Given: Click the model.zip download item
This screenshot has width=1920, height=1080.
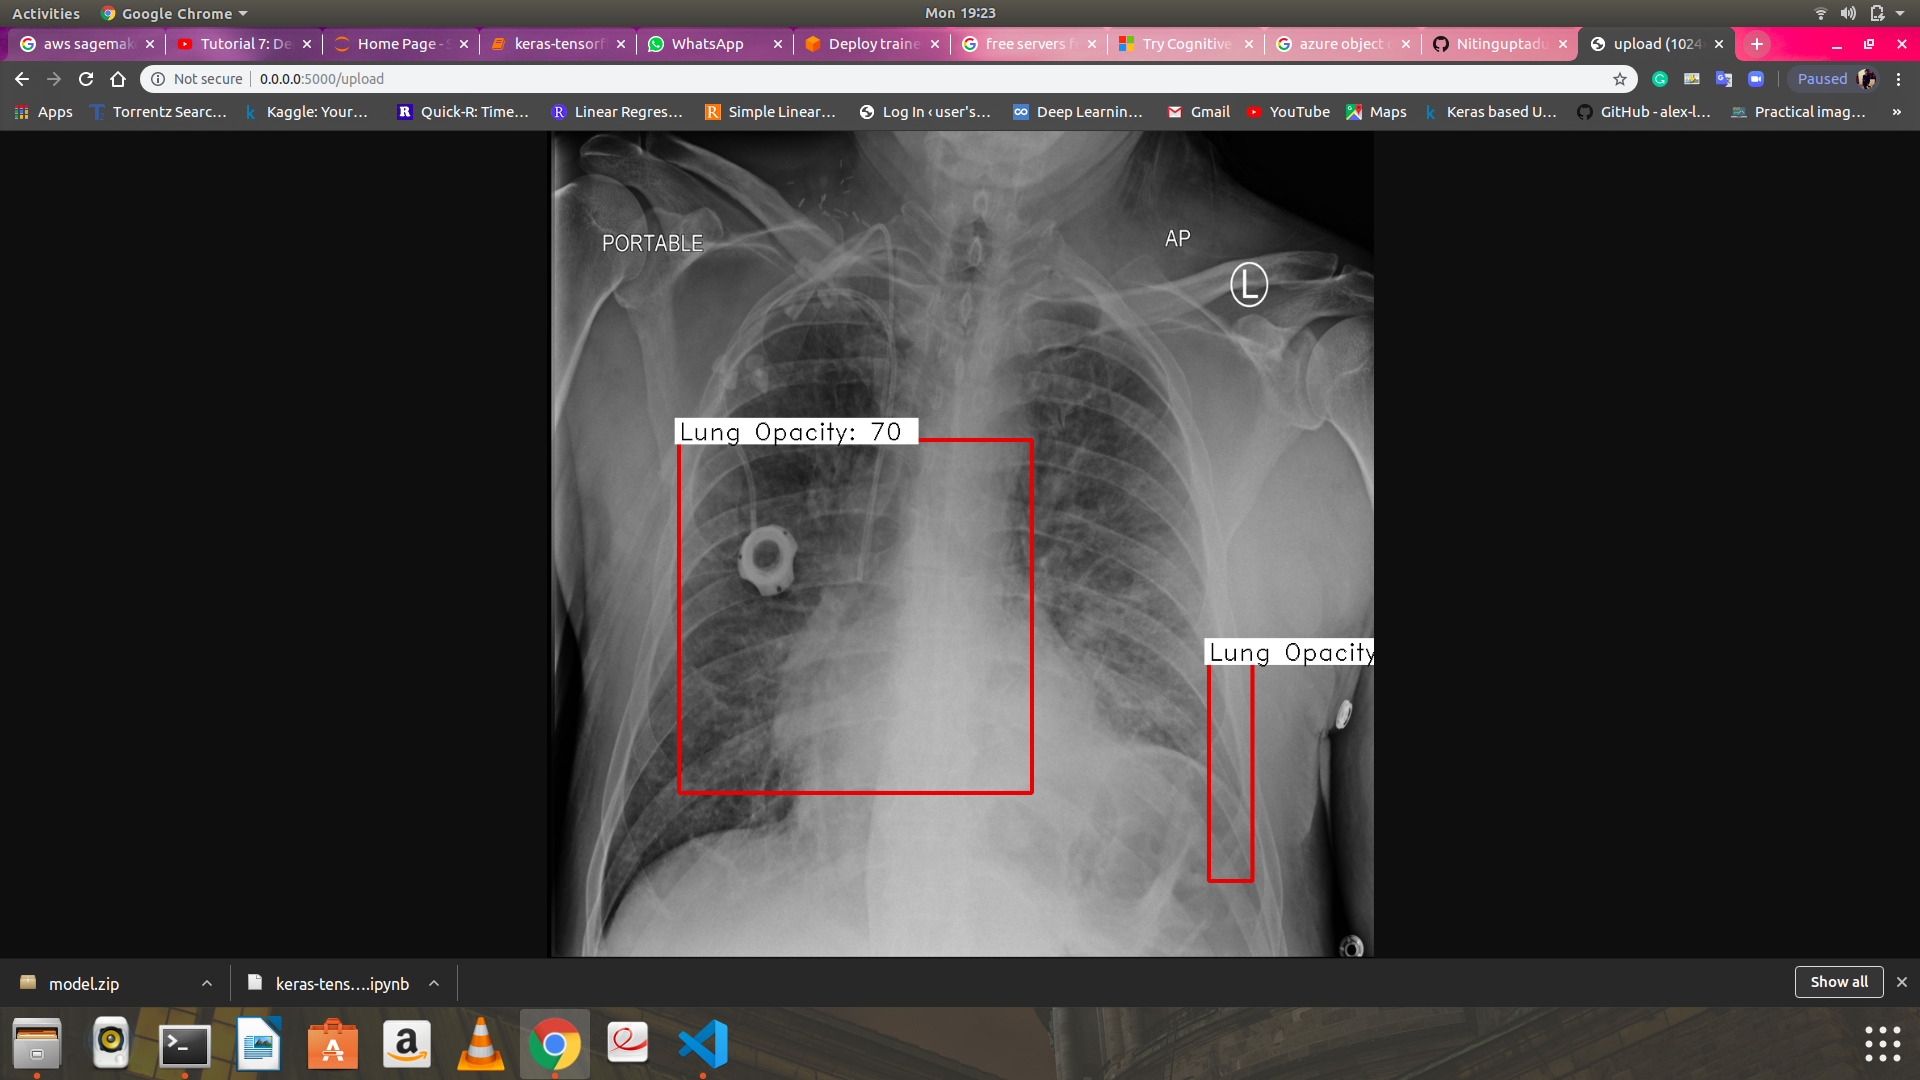Looking at the screenshot, I should point(82,982).
